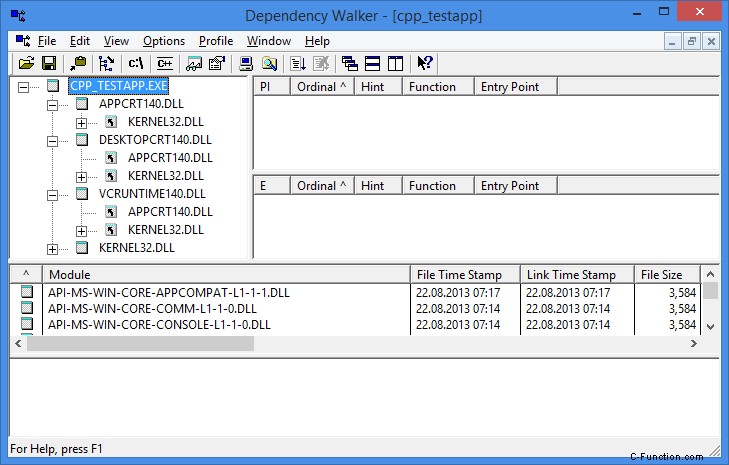Toggle Undecorate C++ Functions button
Image resolution: width=729 pixels, height=465 pixels.
coord(163,63)
